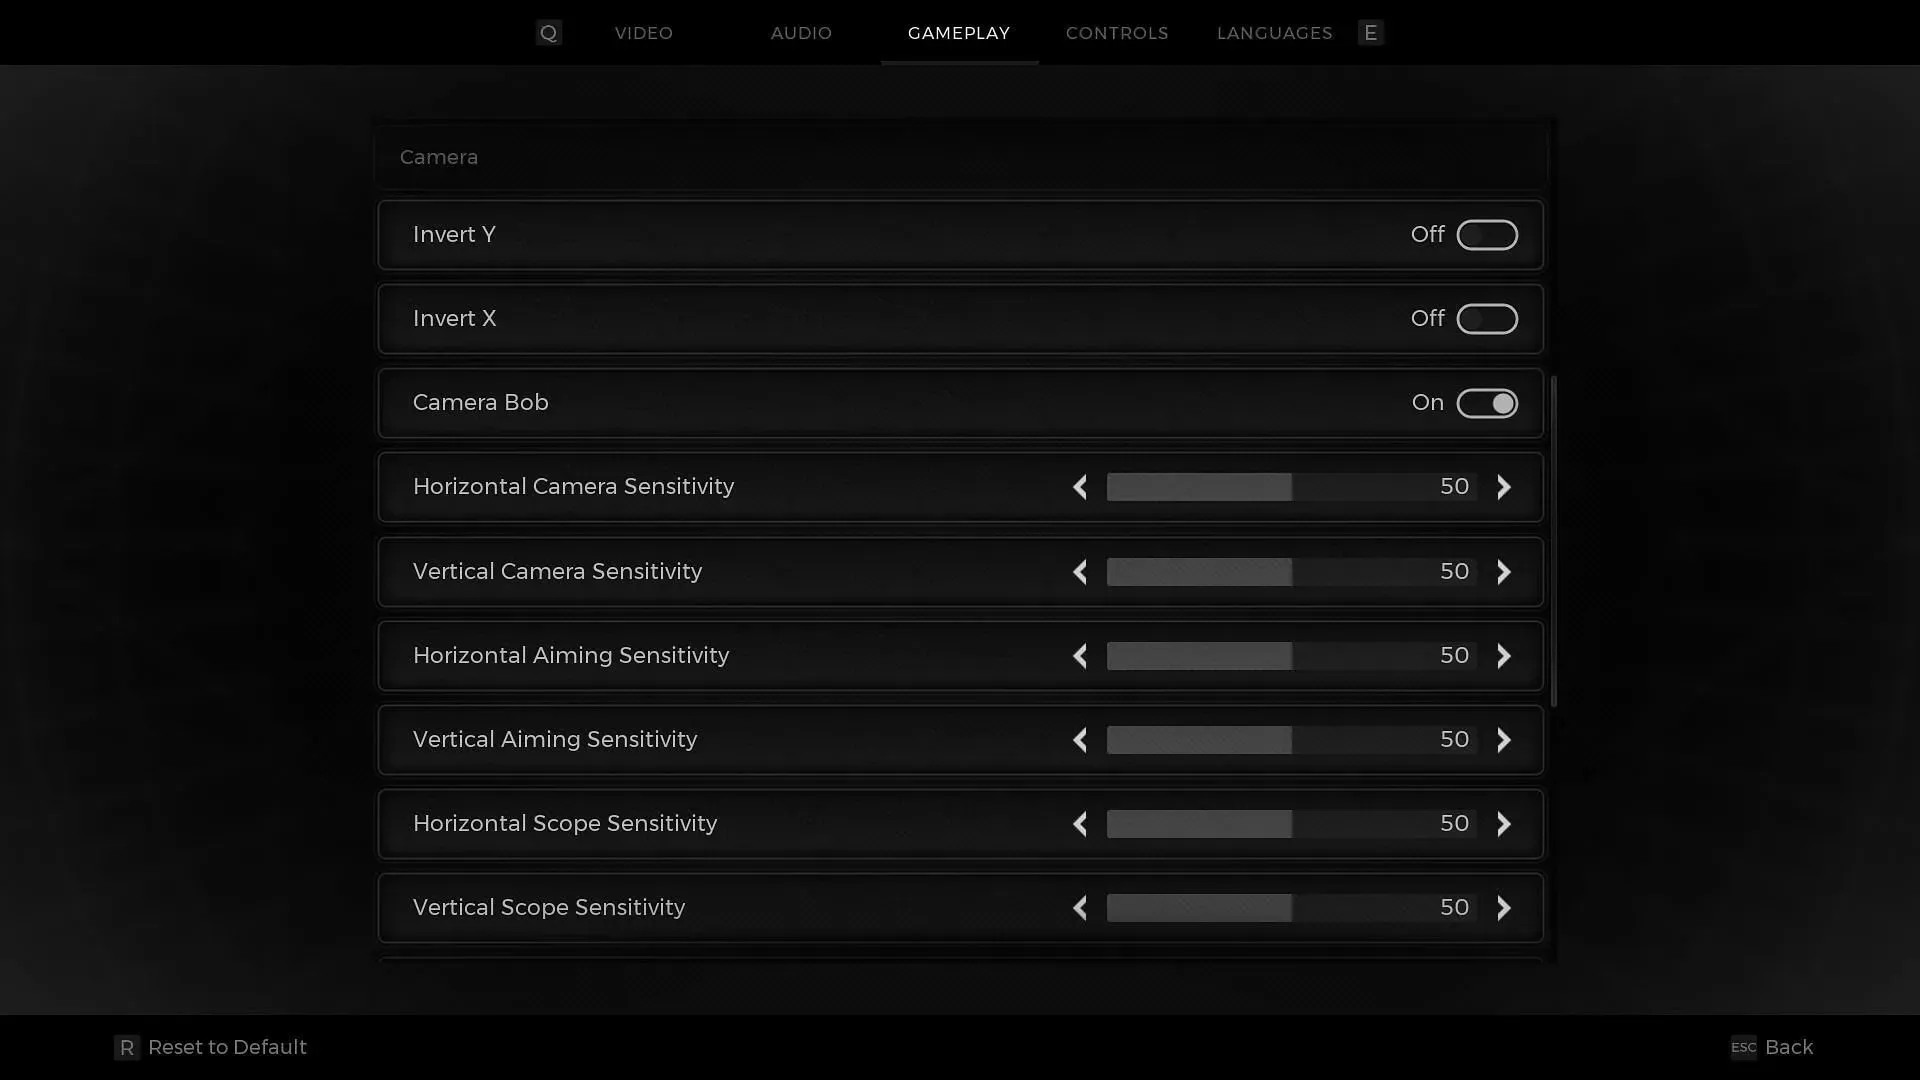Click the Vertical Scope Sensitivity label
Image resolution: width=1920 pixels, height=1080 pixels.
(x=549, y=908)
